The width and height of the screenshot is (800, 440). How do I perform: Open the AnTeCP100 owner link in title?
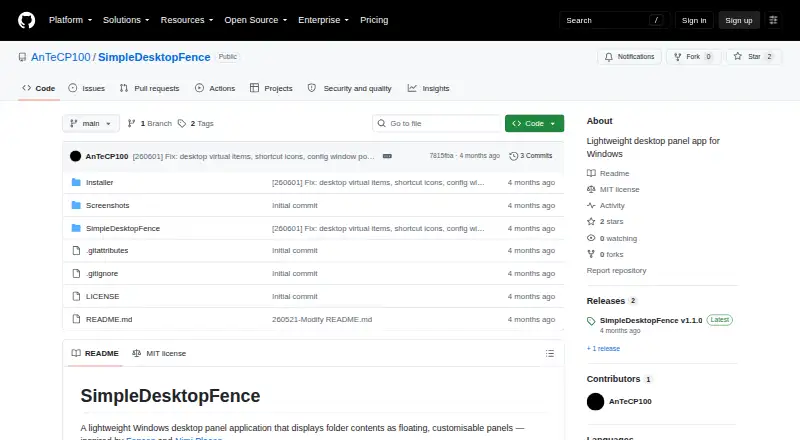pyautogui.click(x=61, y=57)
